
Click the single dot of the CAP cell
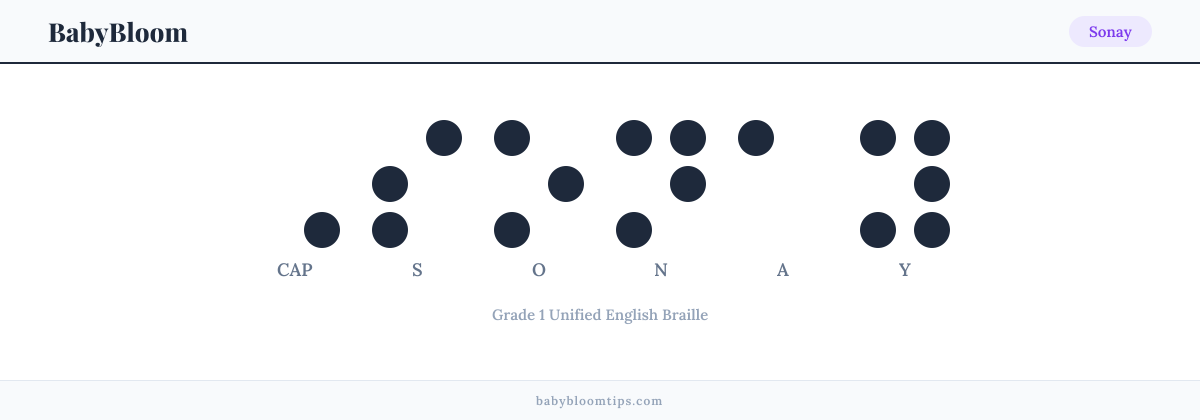(322, 230)
